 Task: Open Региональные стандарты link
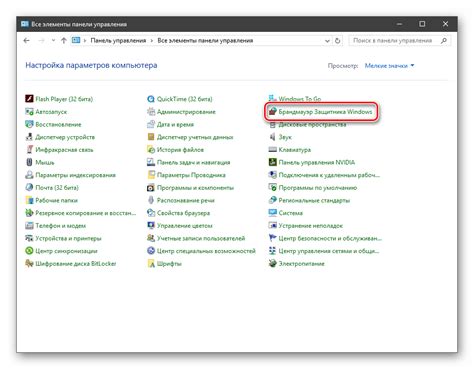(x=314, y=200)
